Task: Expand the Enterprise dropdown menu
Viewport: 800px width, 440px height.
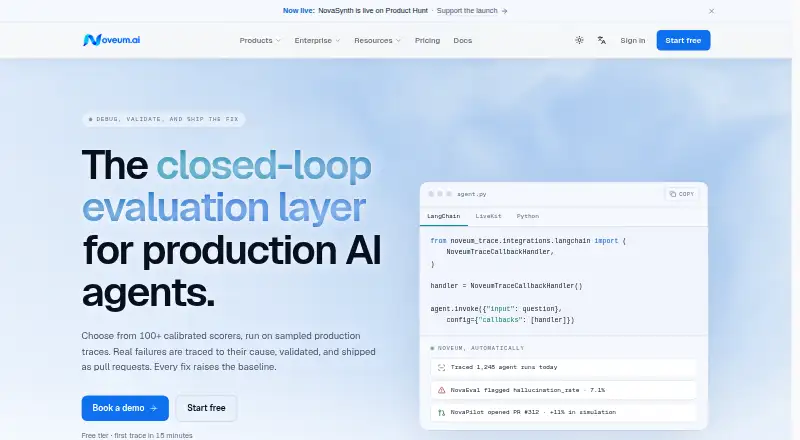Action: [317, 40]
